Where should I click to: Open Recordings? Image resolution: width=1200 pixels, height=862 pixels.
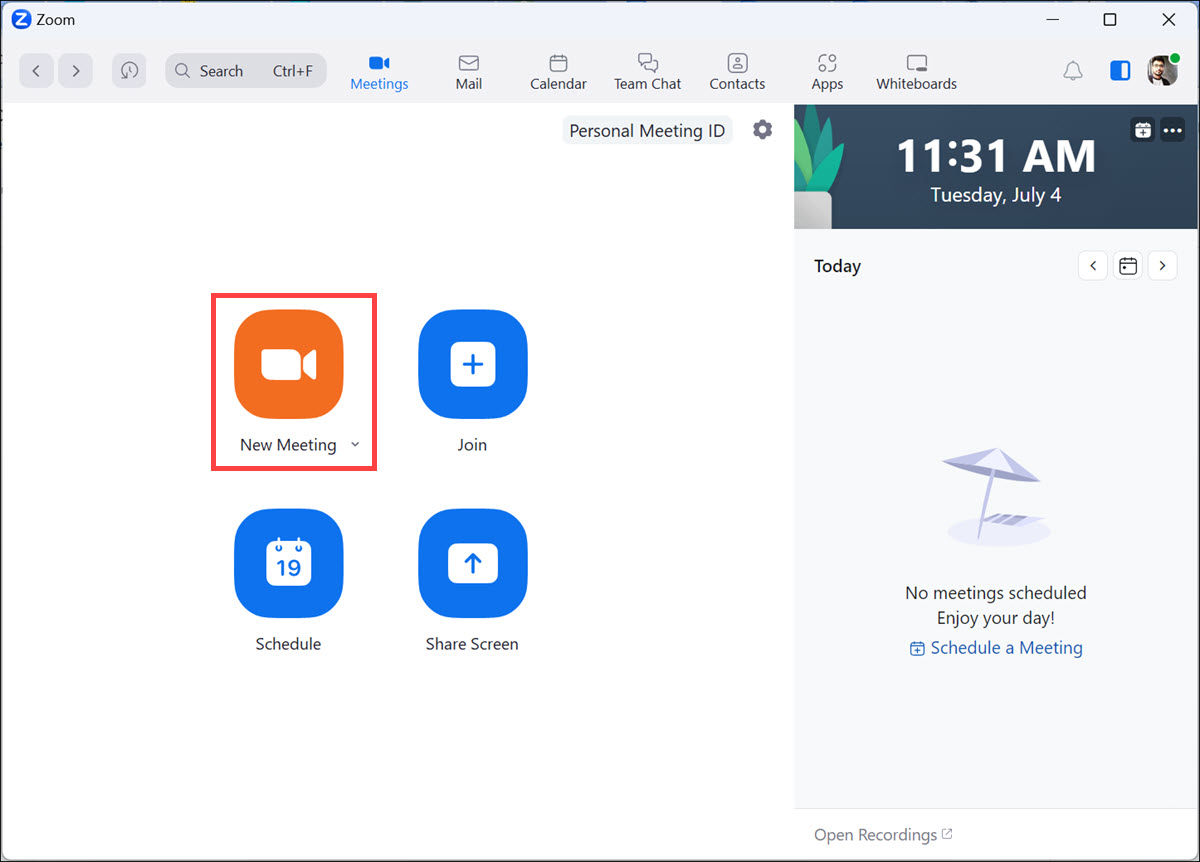point(875,834)
